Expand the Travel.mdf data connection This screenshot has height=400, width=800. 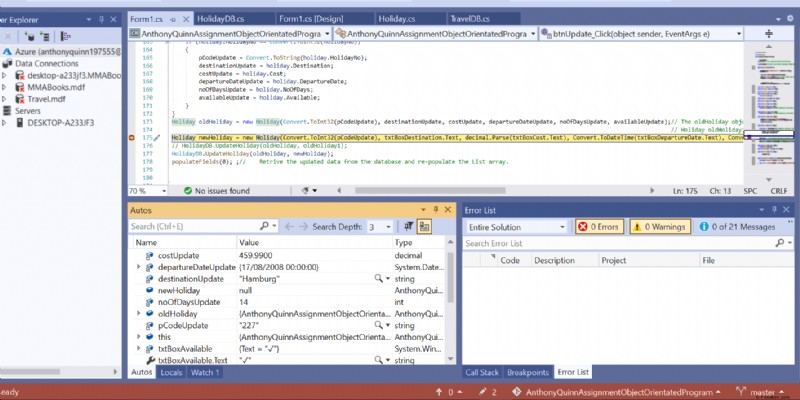point(8,100)
